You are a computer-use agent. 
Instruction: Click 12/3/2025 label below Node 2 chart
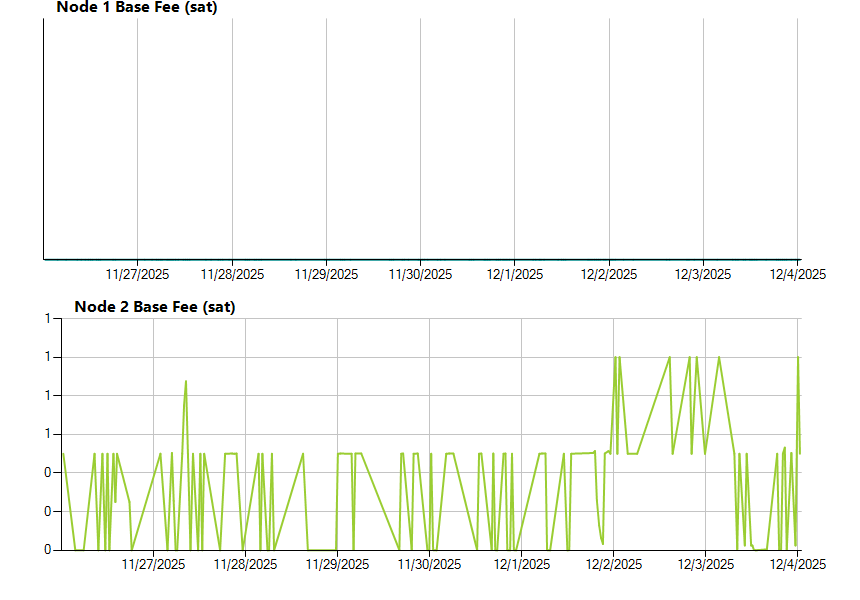pyautogui.click(x=705, y=565)
